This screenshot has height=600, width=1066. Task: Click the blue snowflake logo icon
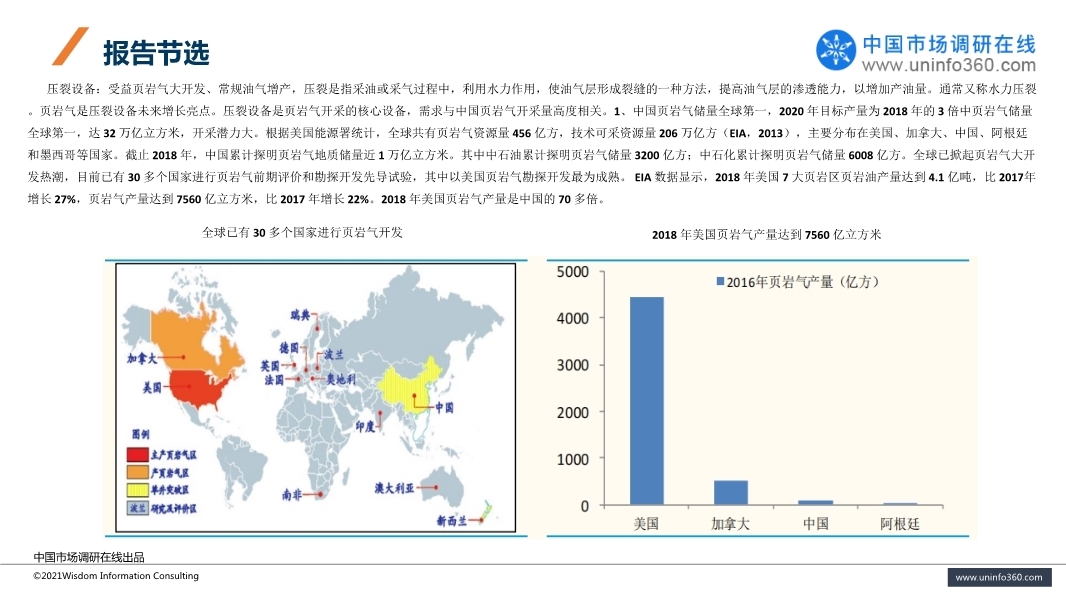836,52
